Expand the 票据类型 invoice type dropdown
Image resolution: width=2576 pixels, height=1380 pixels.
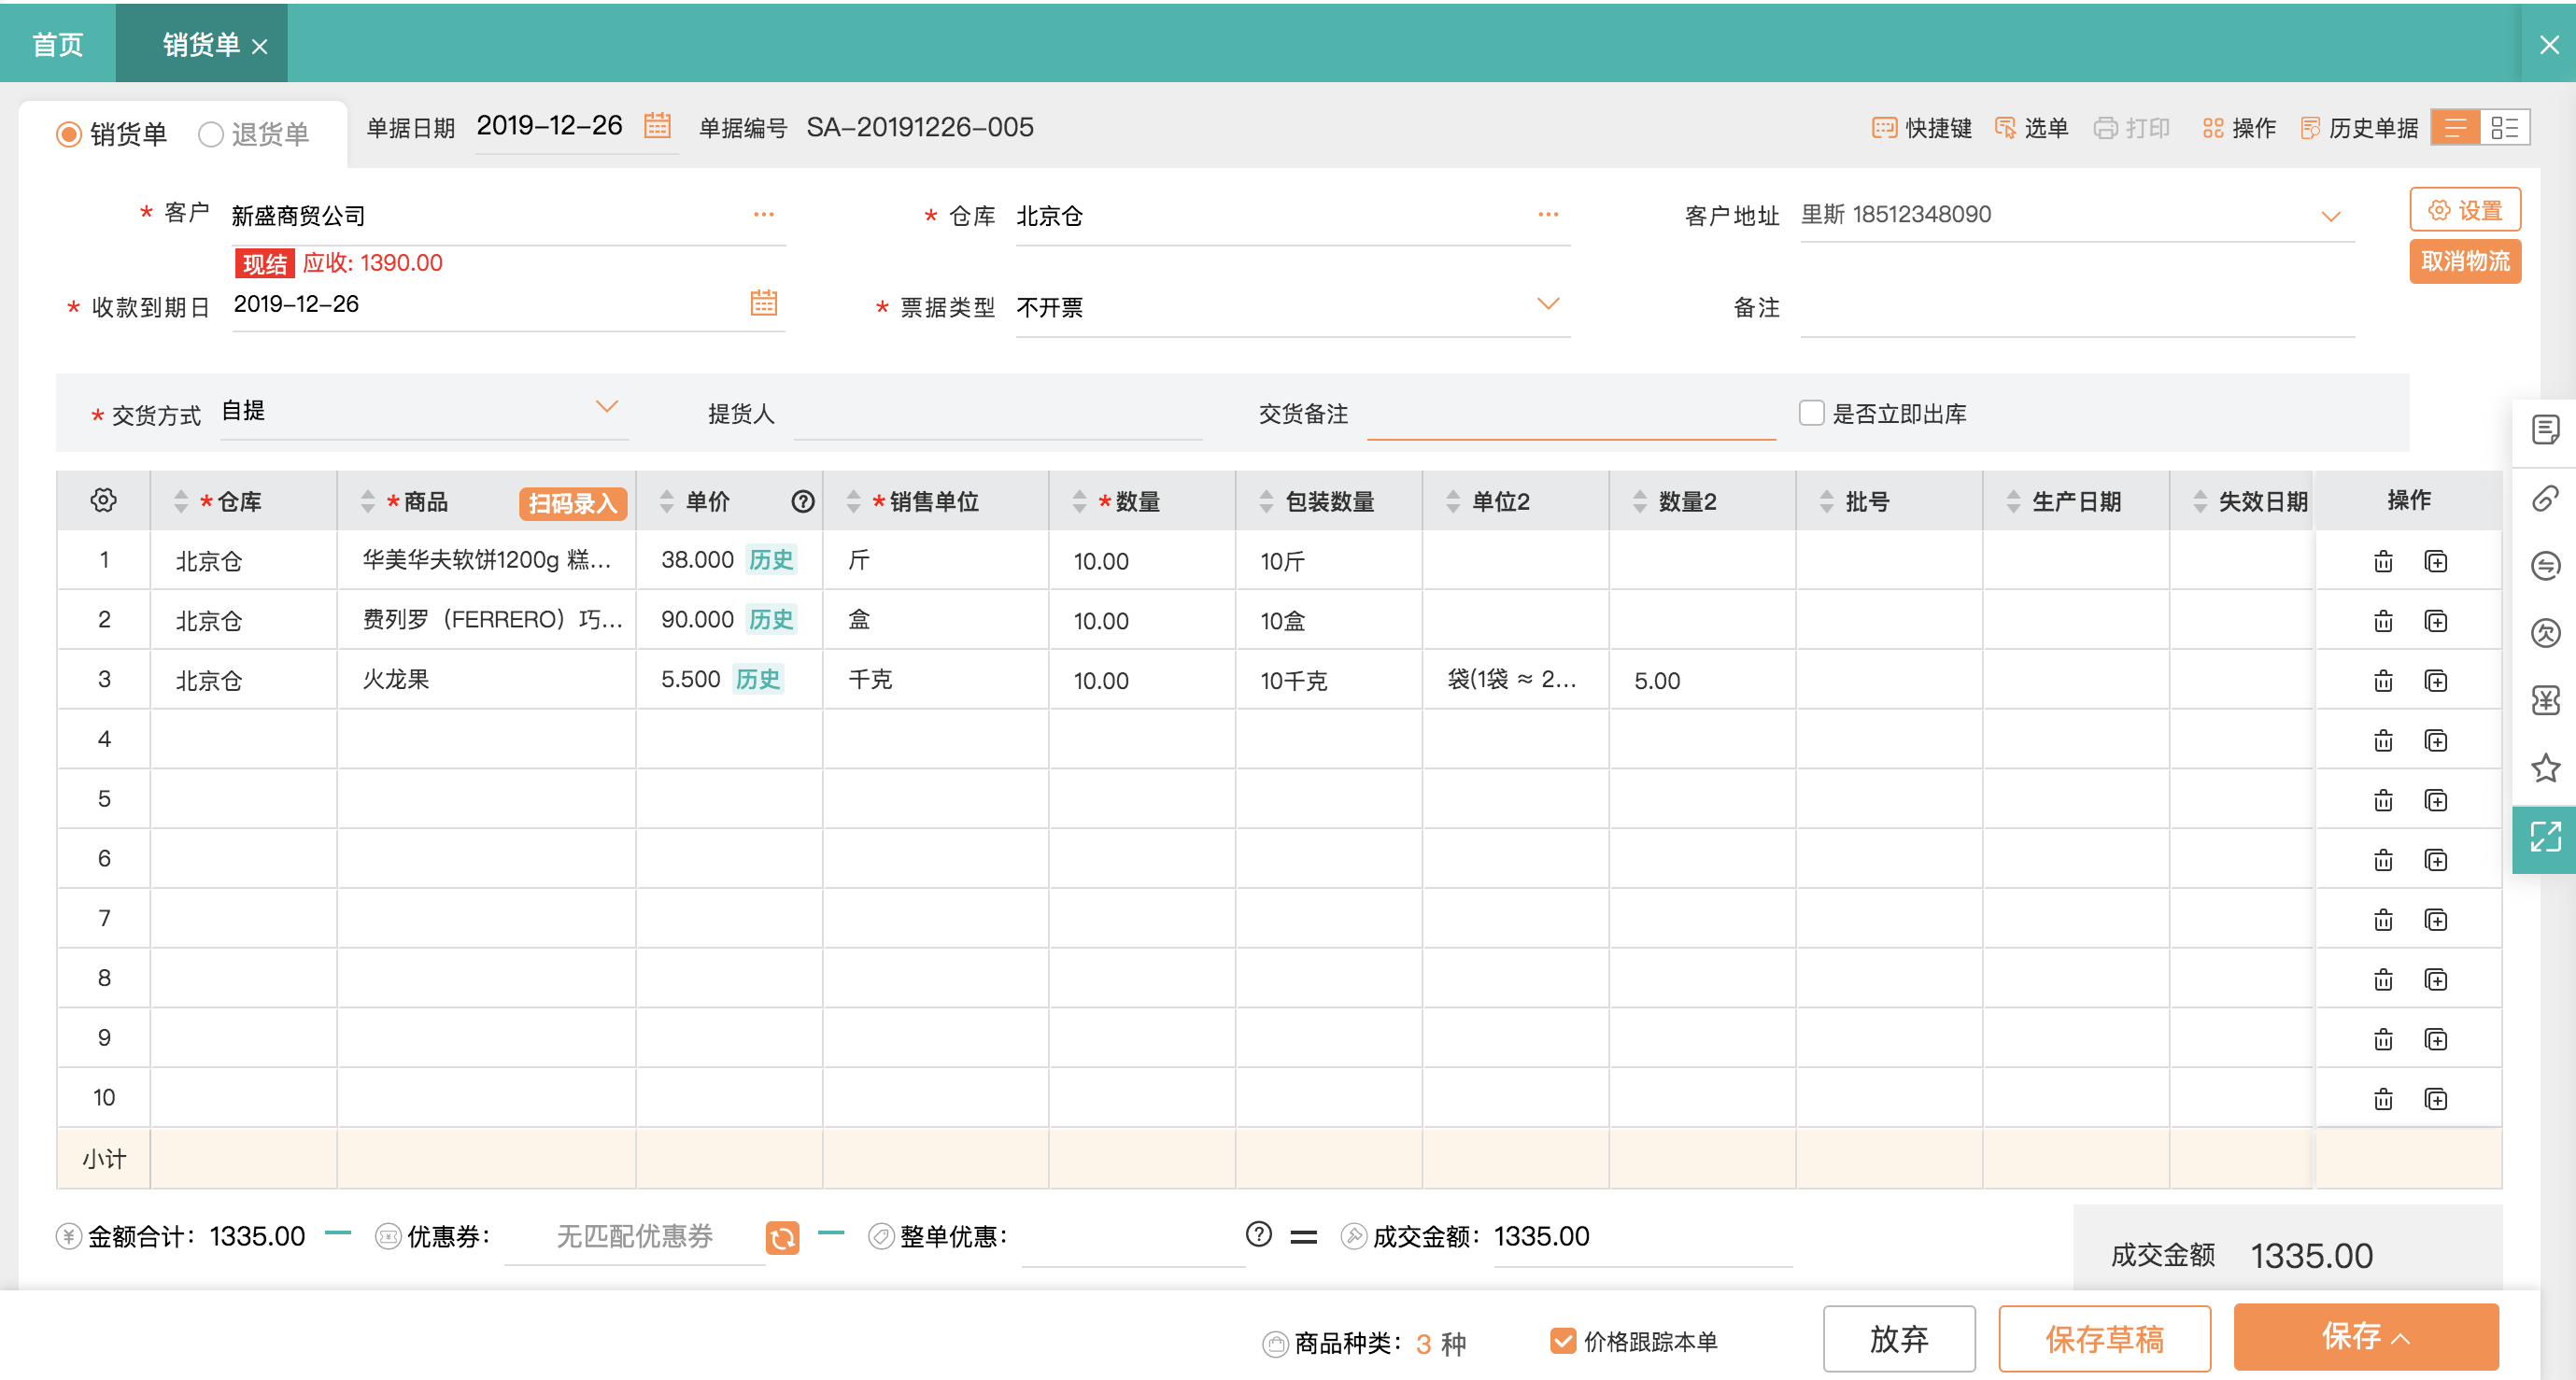pyautogui.click(x=1549, y=306)
